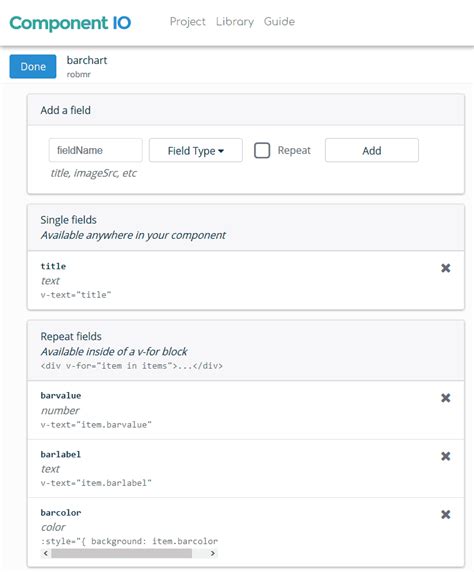This screenshot has width=474, height=572.
Task: Remove the barcolor field with X icon
Action: [445, 514]
